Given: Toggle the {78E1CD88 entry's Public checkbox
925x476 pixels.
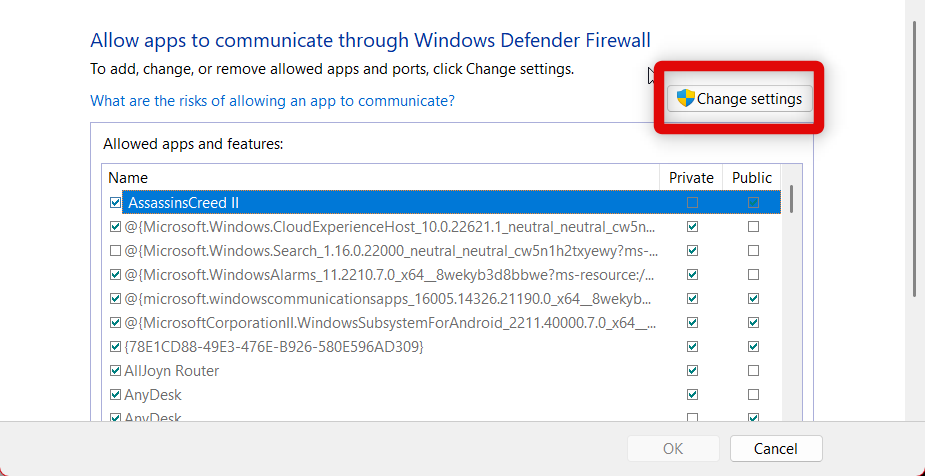Looking at the screenshot, I should tap(753, 346).
